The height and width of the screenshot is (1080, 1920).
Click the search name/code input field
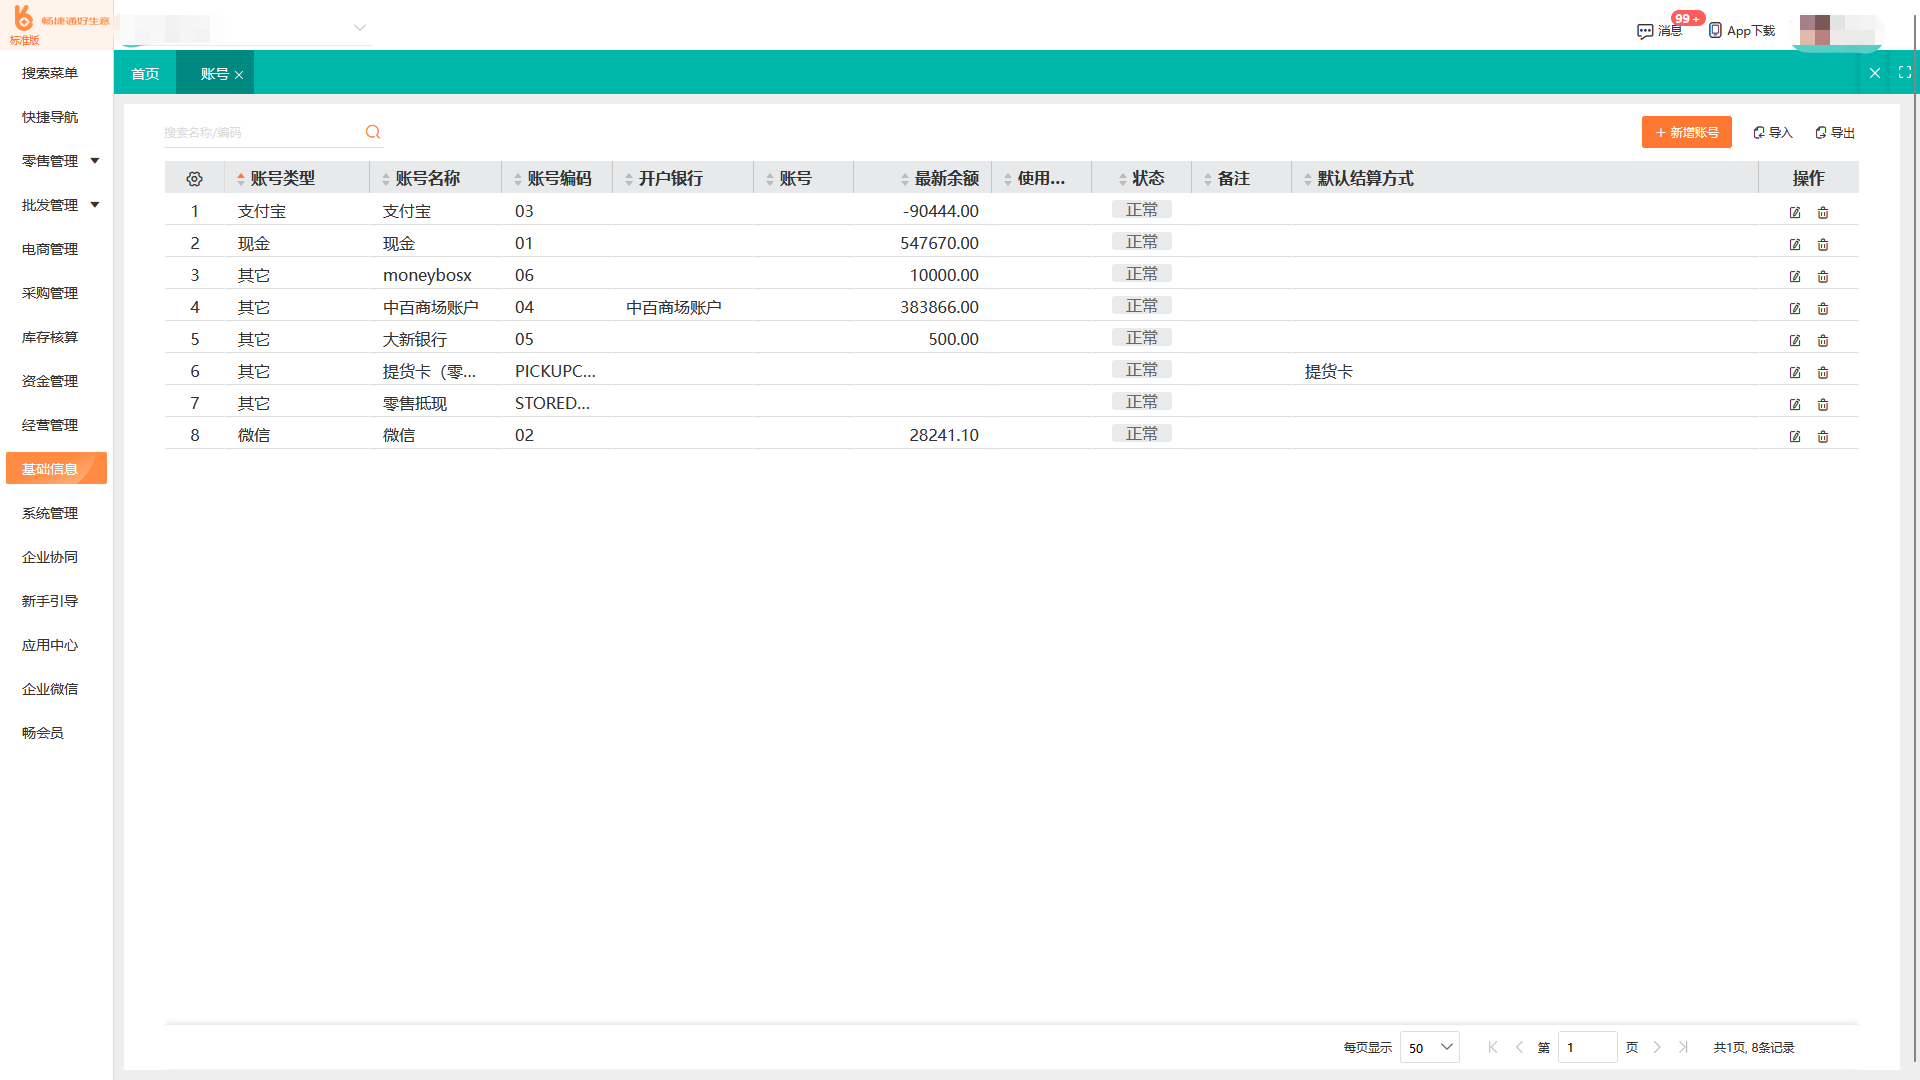(258, 132)
